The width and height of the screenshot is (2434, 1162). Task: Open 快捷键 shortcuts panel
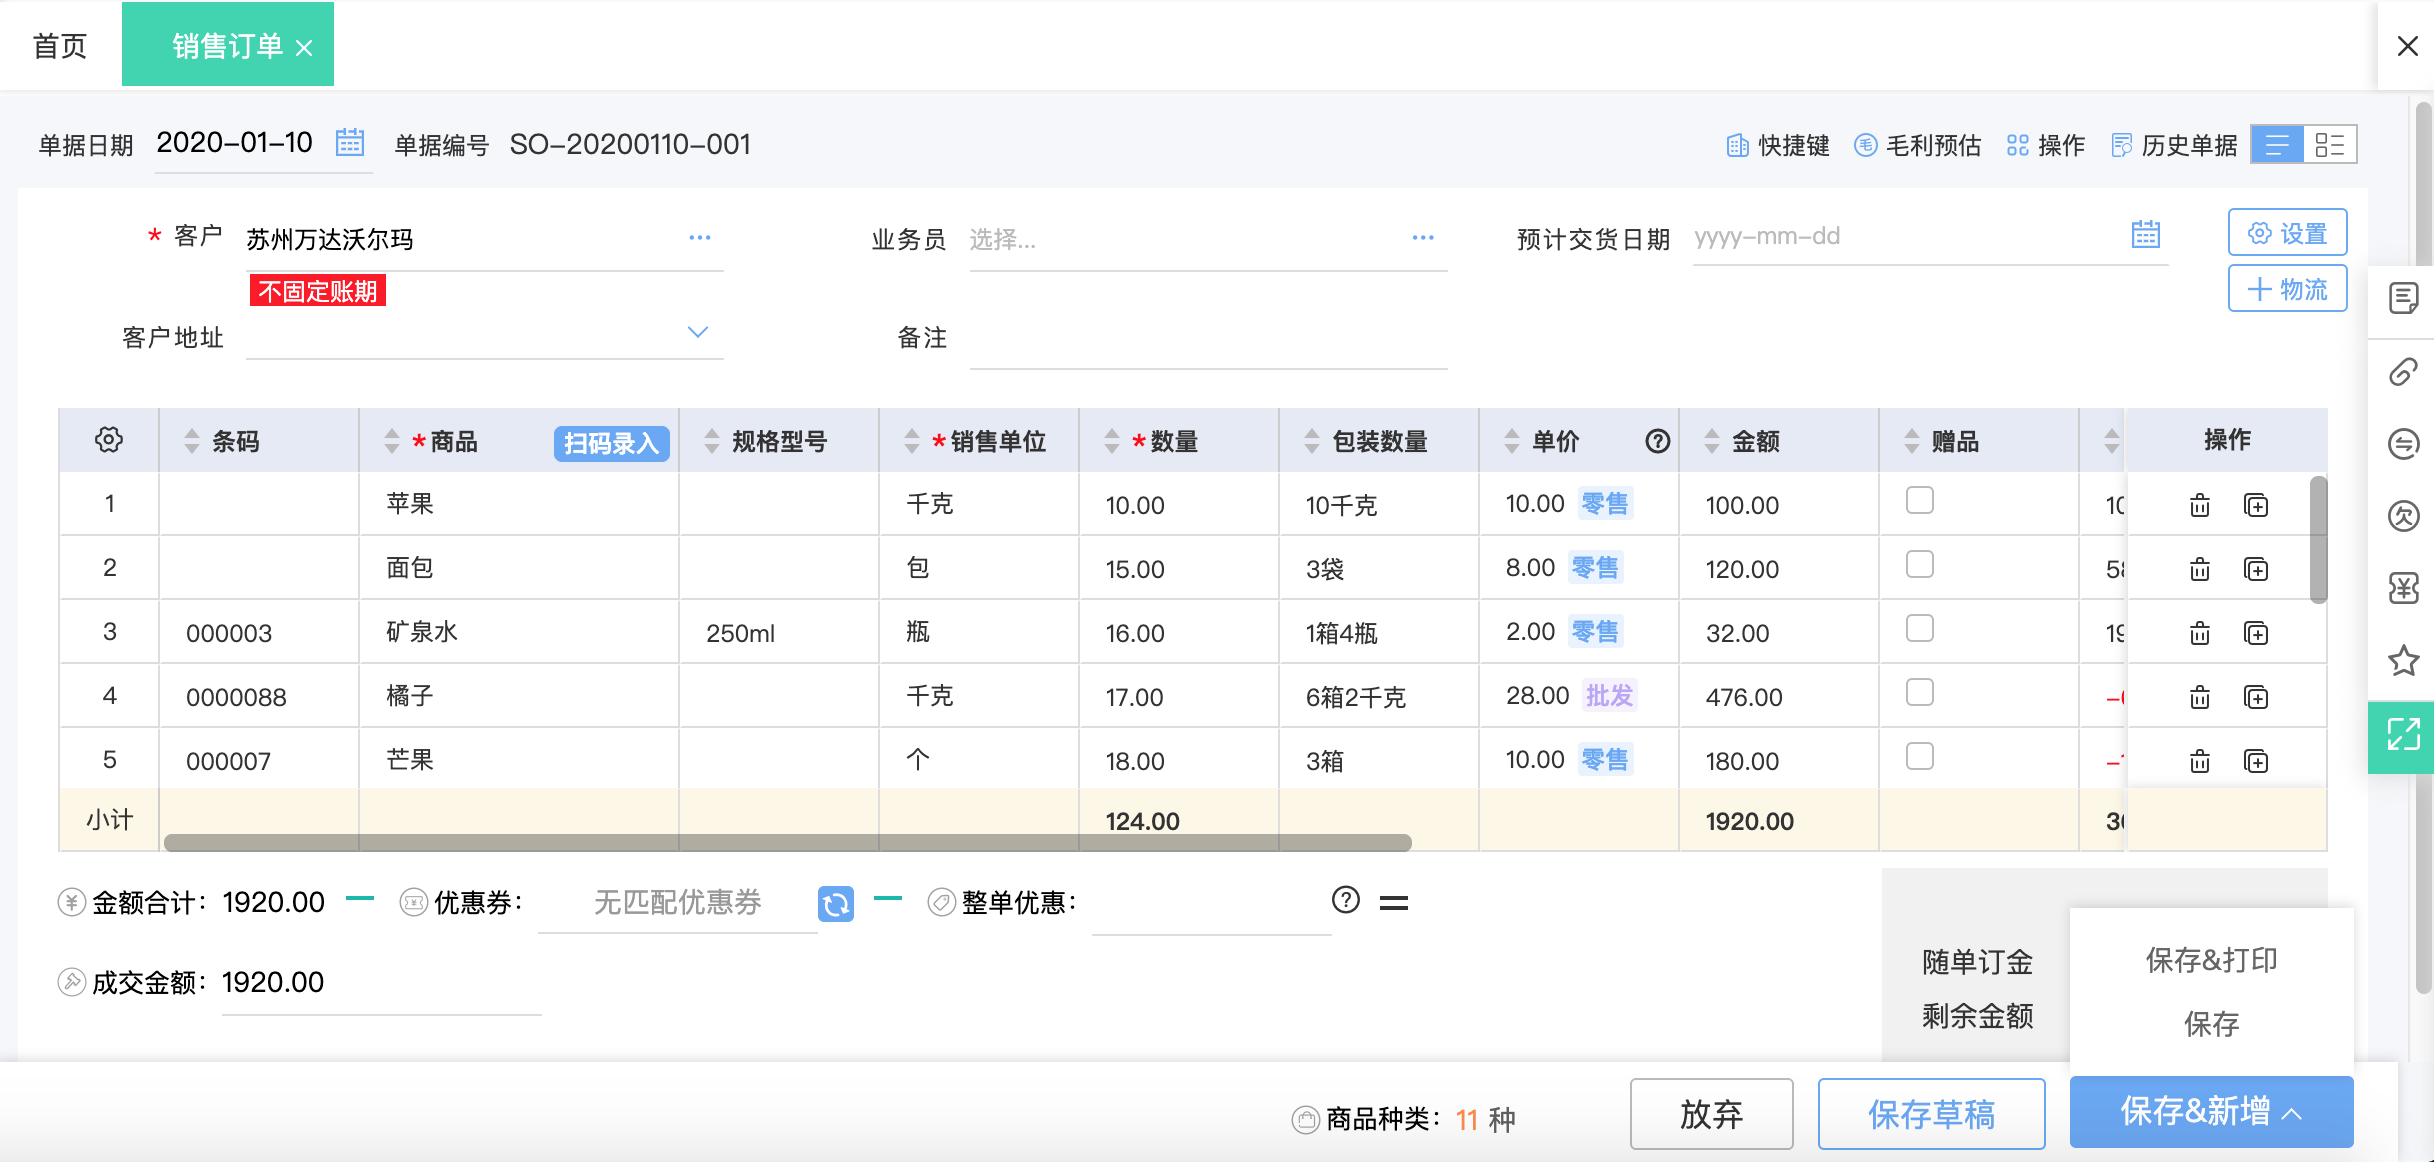click(x=1774, y=146)
